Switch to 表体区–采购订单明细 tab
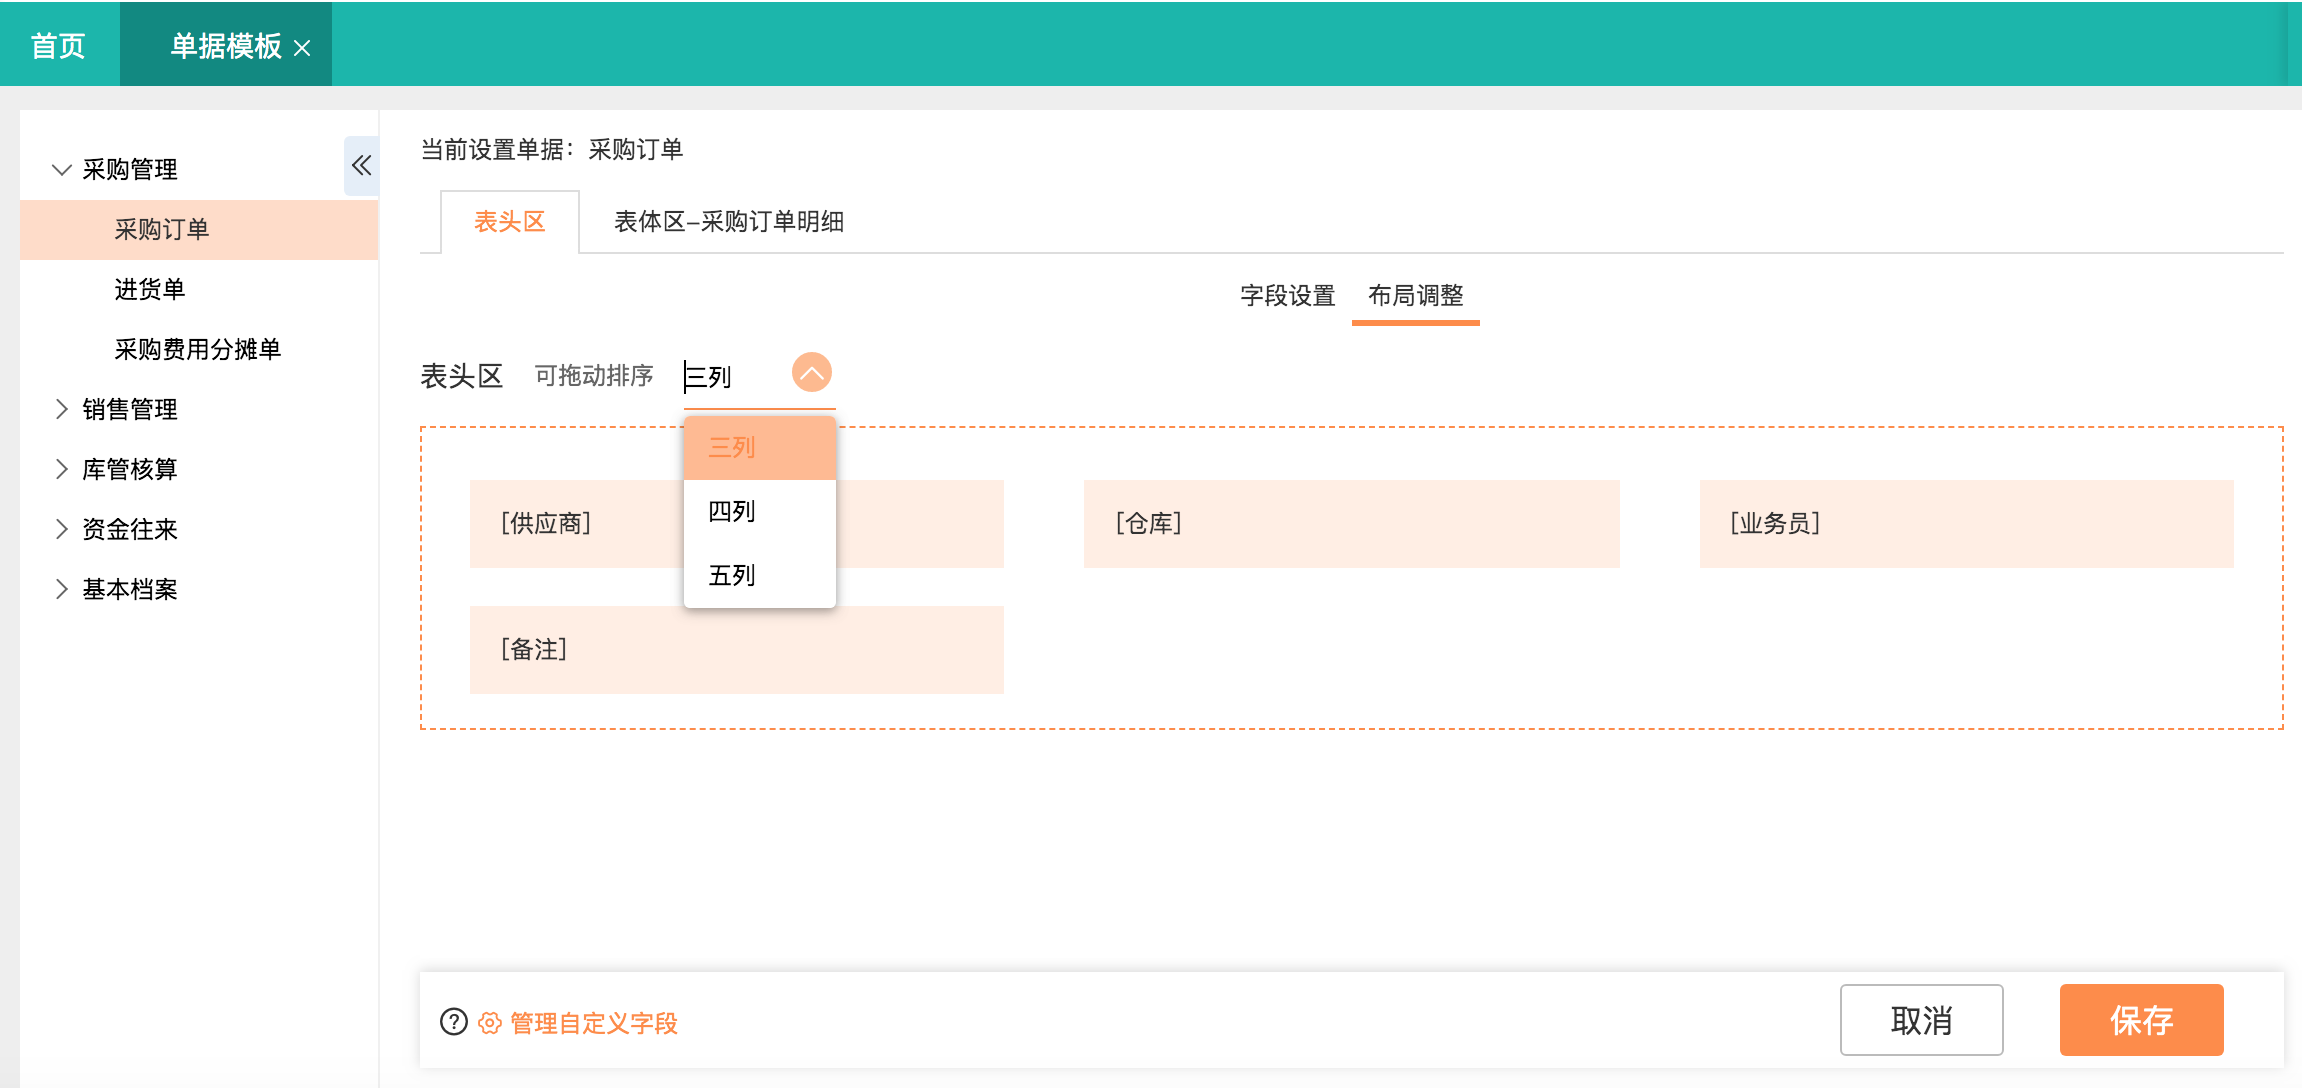 coord(730,222)
